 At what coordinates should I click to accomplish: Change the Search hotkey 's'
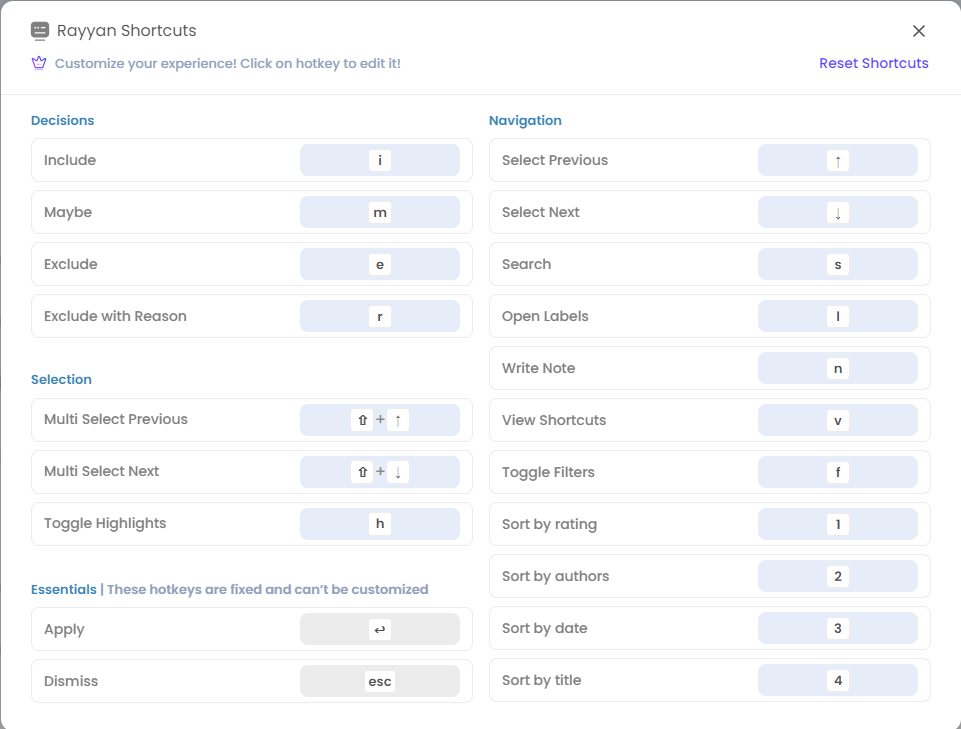pyautogui.click(x=838, y=264)
